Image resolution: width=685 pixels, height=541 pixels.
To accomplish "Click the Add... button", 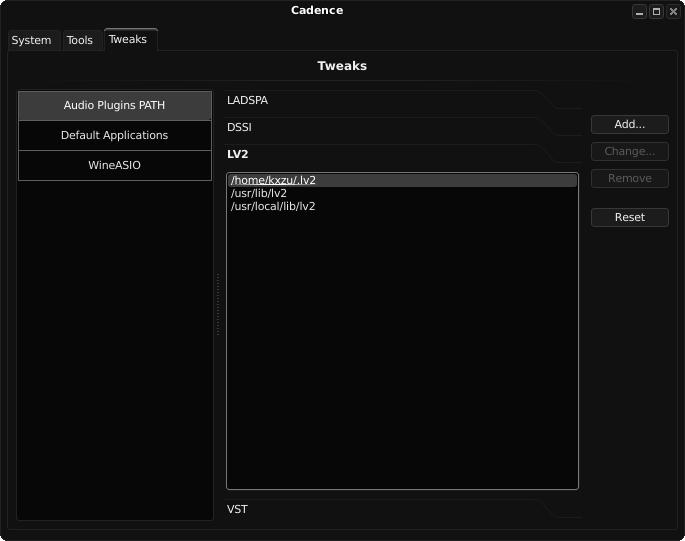I will click(x=629, y=124).
